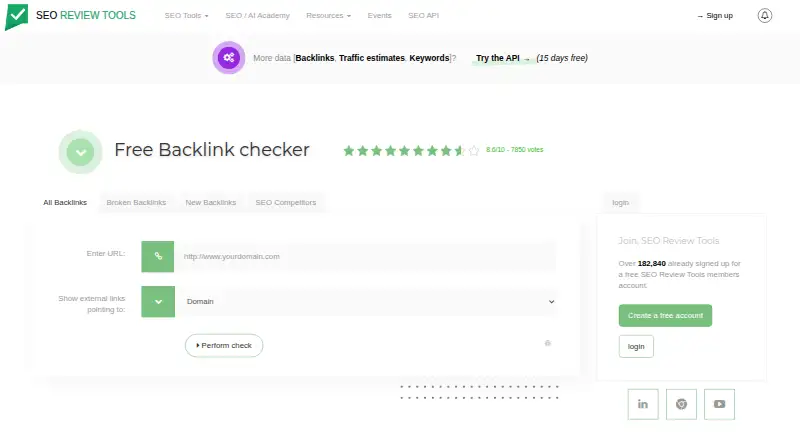Open the SEO API menu item

pos(423,15)
